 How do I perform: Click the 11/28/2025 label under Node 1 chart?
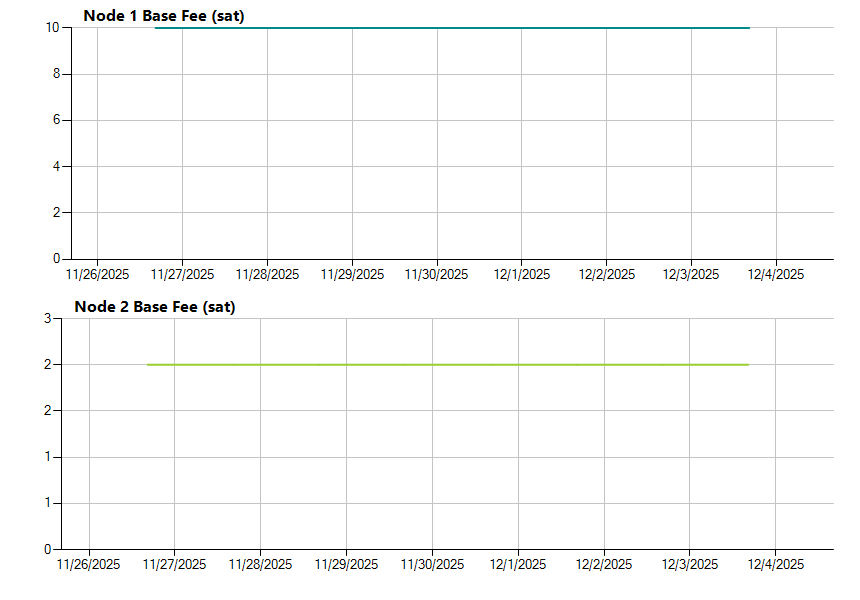point(267,274)
